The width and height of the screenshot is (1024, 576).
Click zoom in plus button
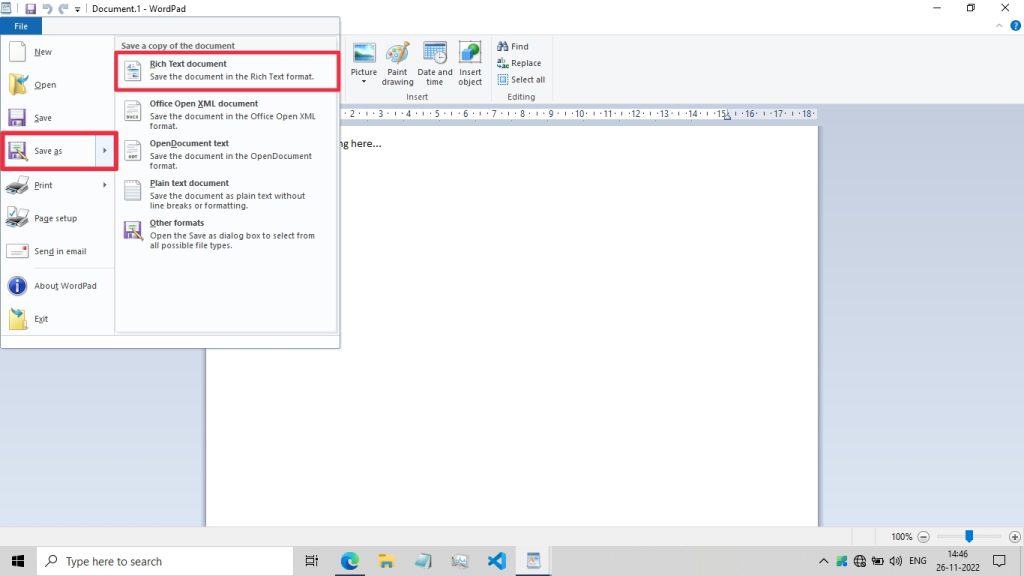[1014, 537]
